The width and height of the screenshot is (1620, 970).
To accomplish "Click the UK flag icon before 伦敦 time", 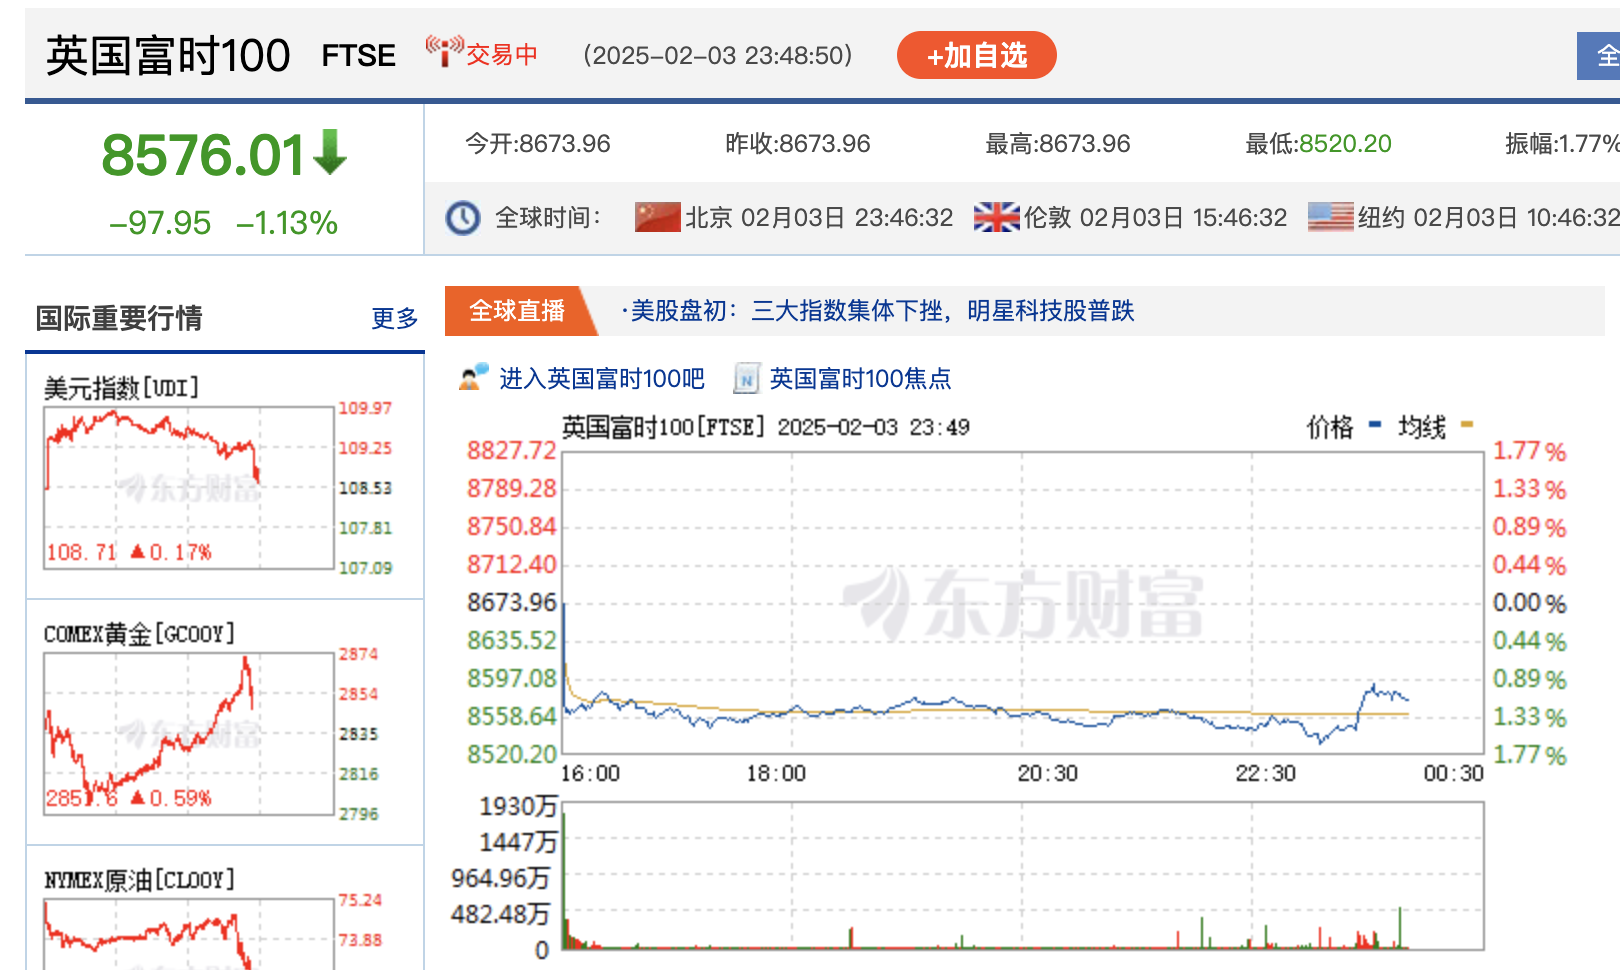I will pyautogui.click(x=995, y=216).
